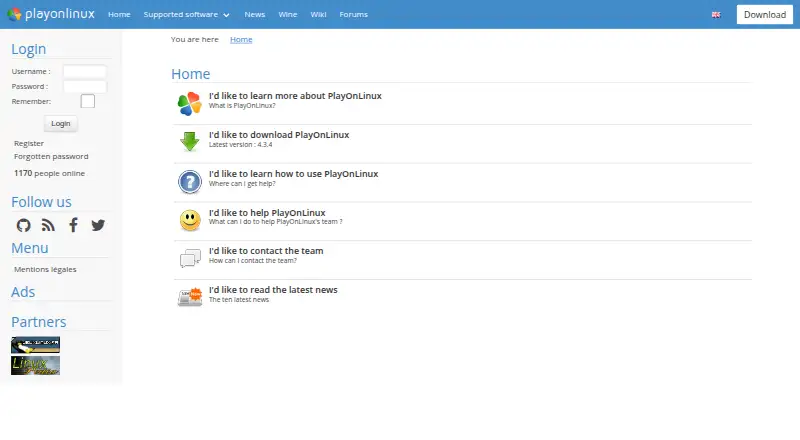The width and height of the screenshot is (800, 440).
Task: Click 'Latest version : 4.3.4' text
Action: (x=240, y=144)
